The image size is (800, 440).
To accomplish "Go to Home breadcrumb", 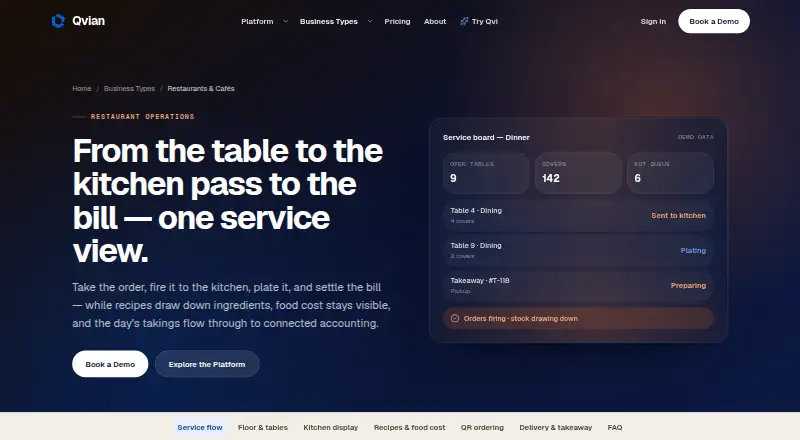I will pos(82,88).
